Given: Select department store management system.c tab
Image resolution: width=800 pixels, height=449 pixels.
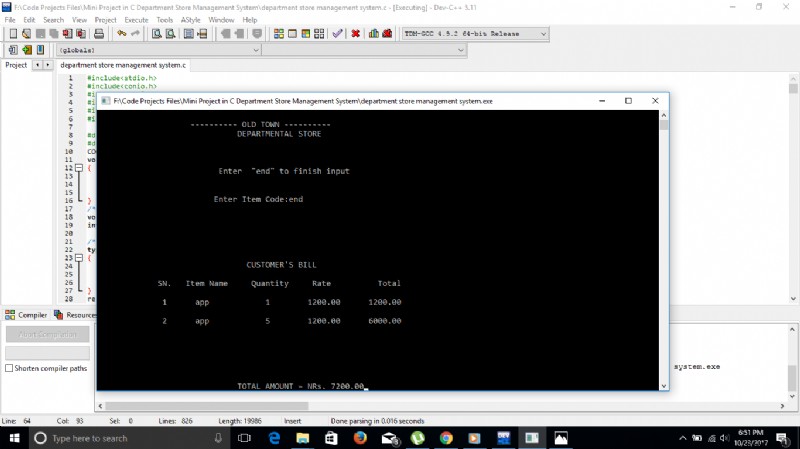Looking at the screenshot, I should [123, 65].
